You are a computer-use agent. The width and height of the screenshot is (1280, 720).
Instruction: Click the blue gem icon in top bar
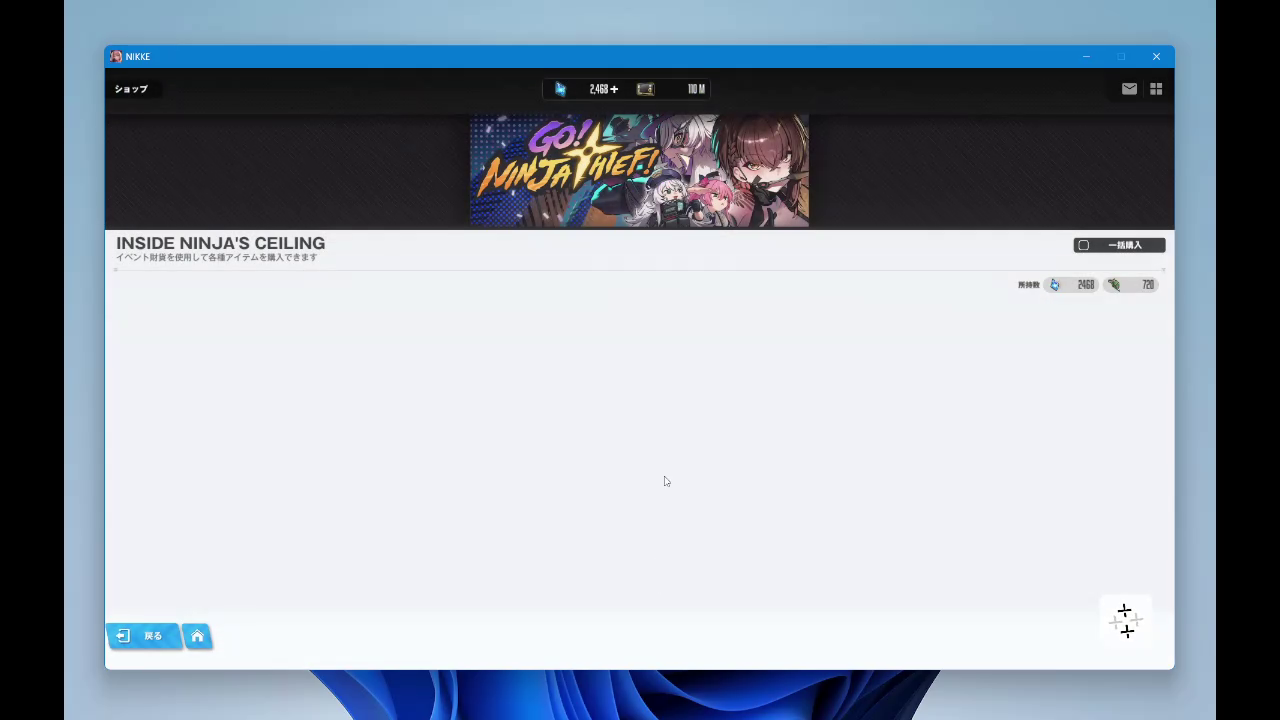click(x=560, y=89)
